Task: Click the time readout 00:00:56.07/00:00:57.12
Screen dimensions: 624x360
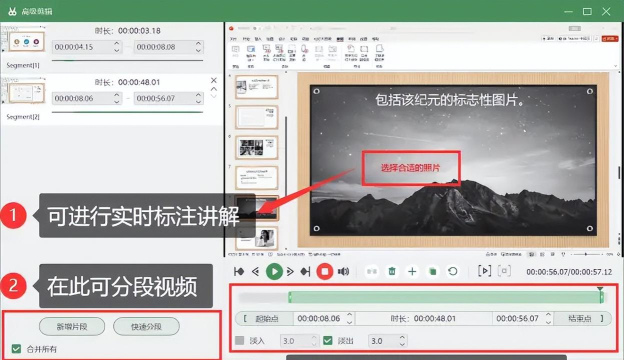Action: pyautogui.click(x=569, y=272)
